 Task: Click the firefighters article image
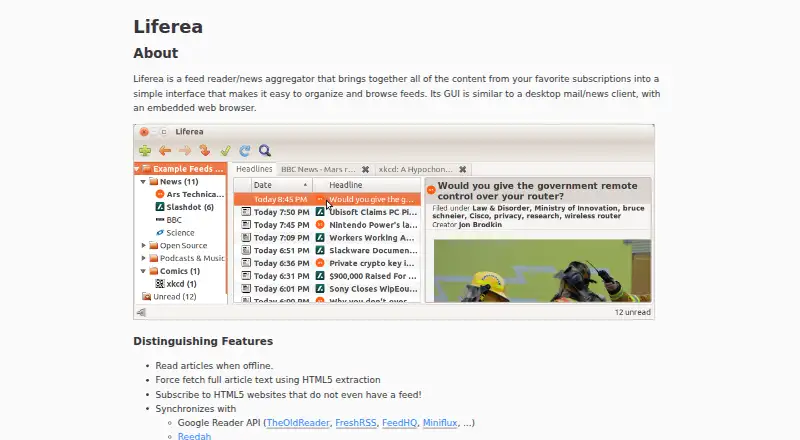[542, 271]
